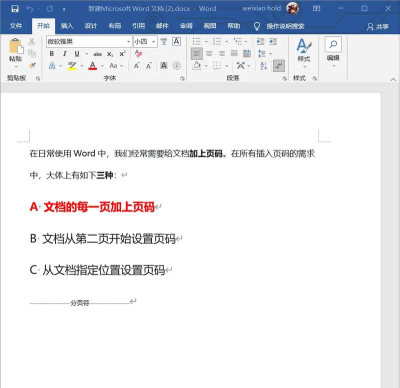Click the Ribbon display options icon in title bar

click(316, 9)
